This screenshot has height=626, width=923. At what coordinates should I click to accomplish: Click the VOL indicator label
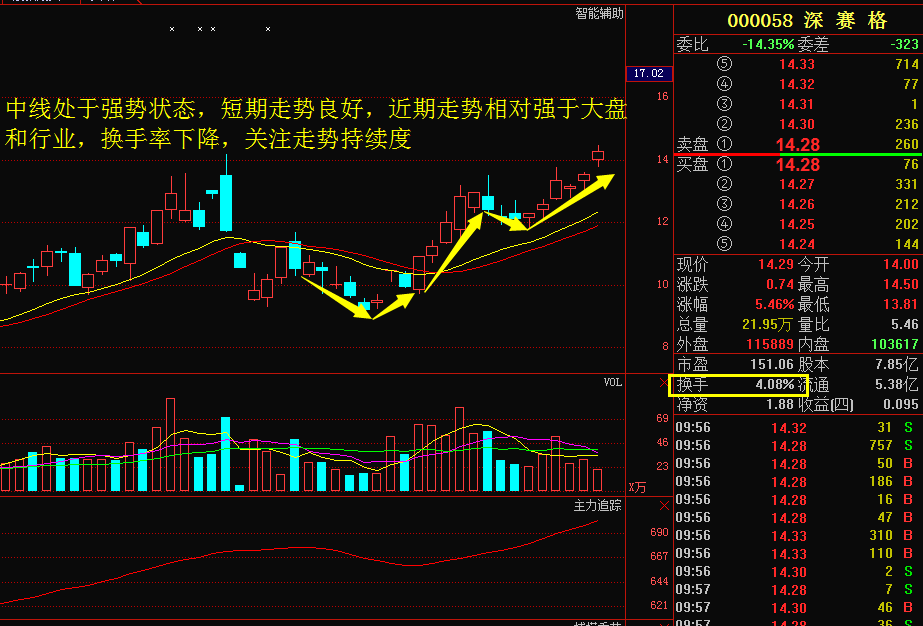(612, 382)
